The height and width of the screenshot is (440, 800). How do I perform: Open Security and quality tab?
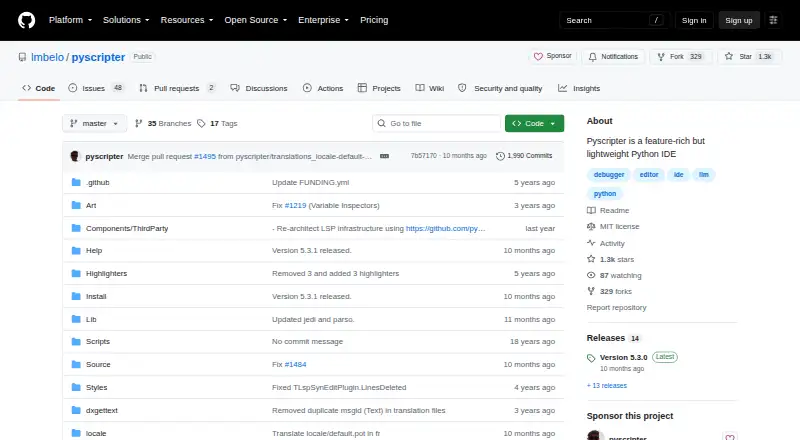pyautogui.click(x=500, y=88)
